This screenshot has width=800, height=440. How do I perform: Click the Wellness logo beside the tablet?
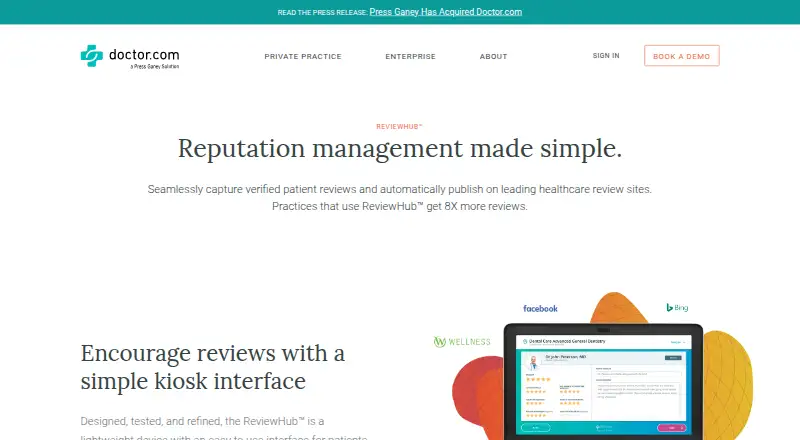[x=462, y=341]
